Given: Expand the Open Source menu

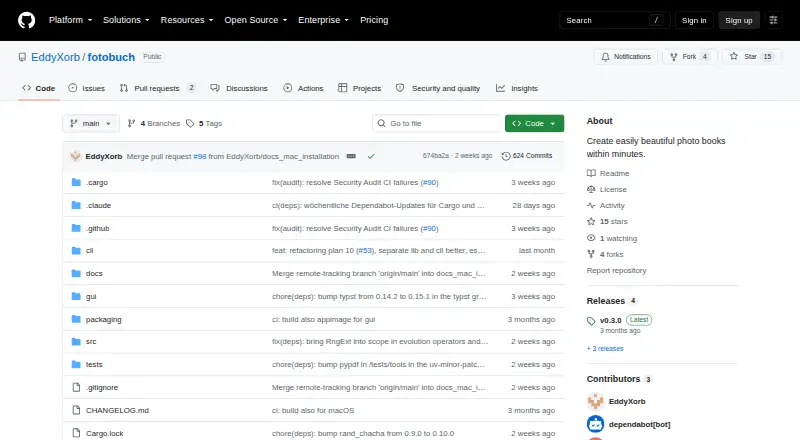Looking at the screenshot, I should [x=256, y=20].
